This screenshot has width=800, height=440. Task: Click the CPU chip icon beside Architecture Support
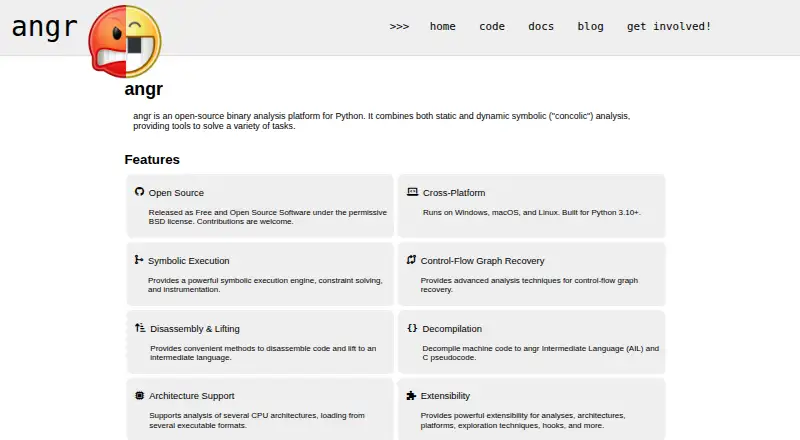pos(139,396)
